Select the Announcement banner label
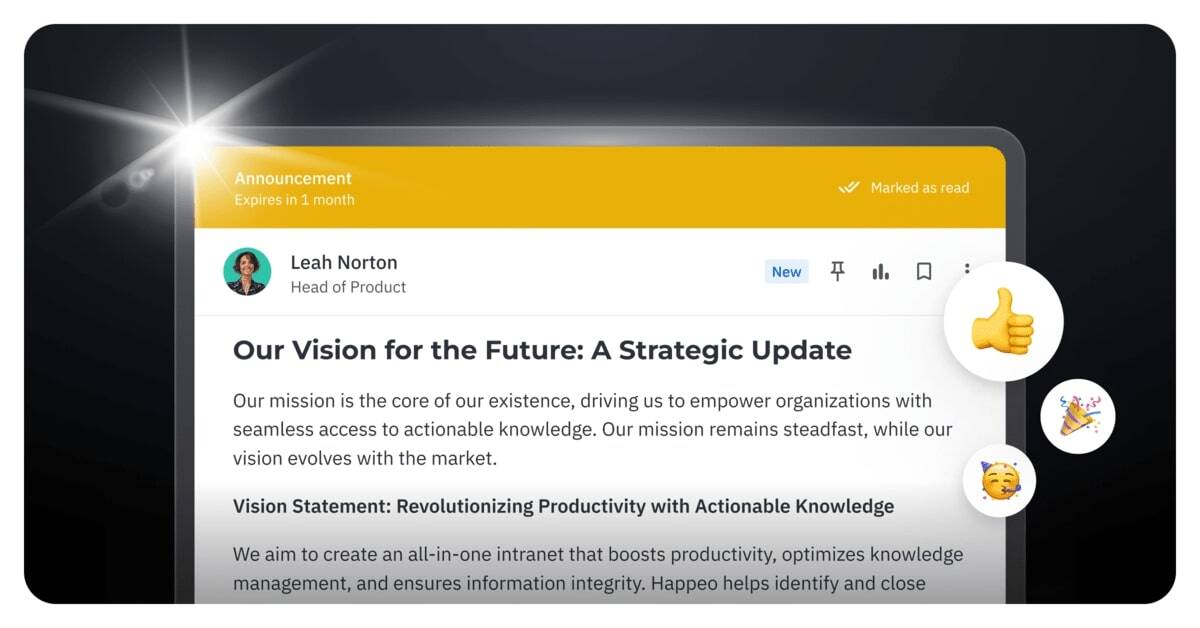 (x=293, y=178)
